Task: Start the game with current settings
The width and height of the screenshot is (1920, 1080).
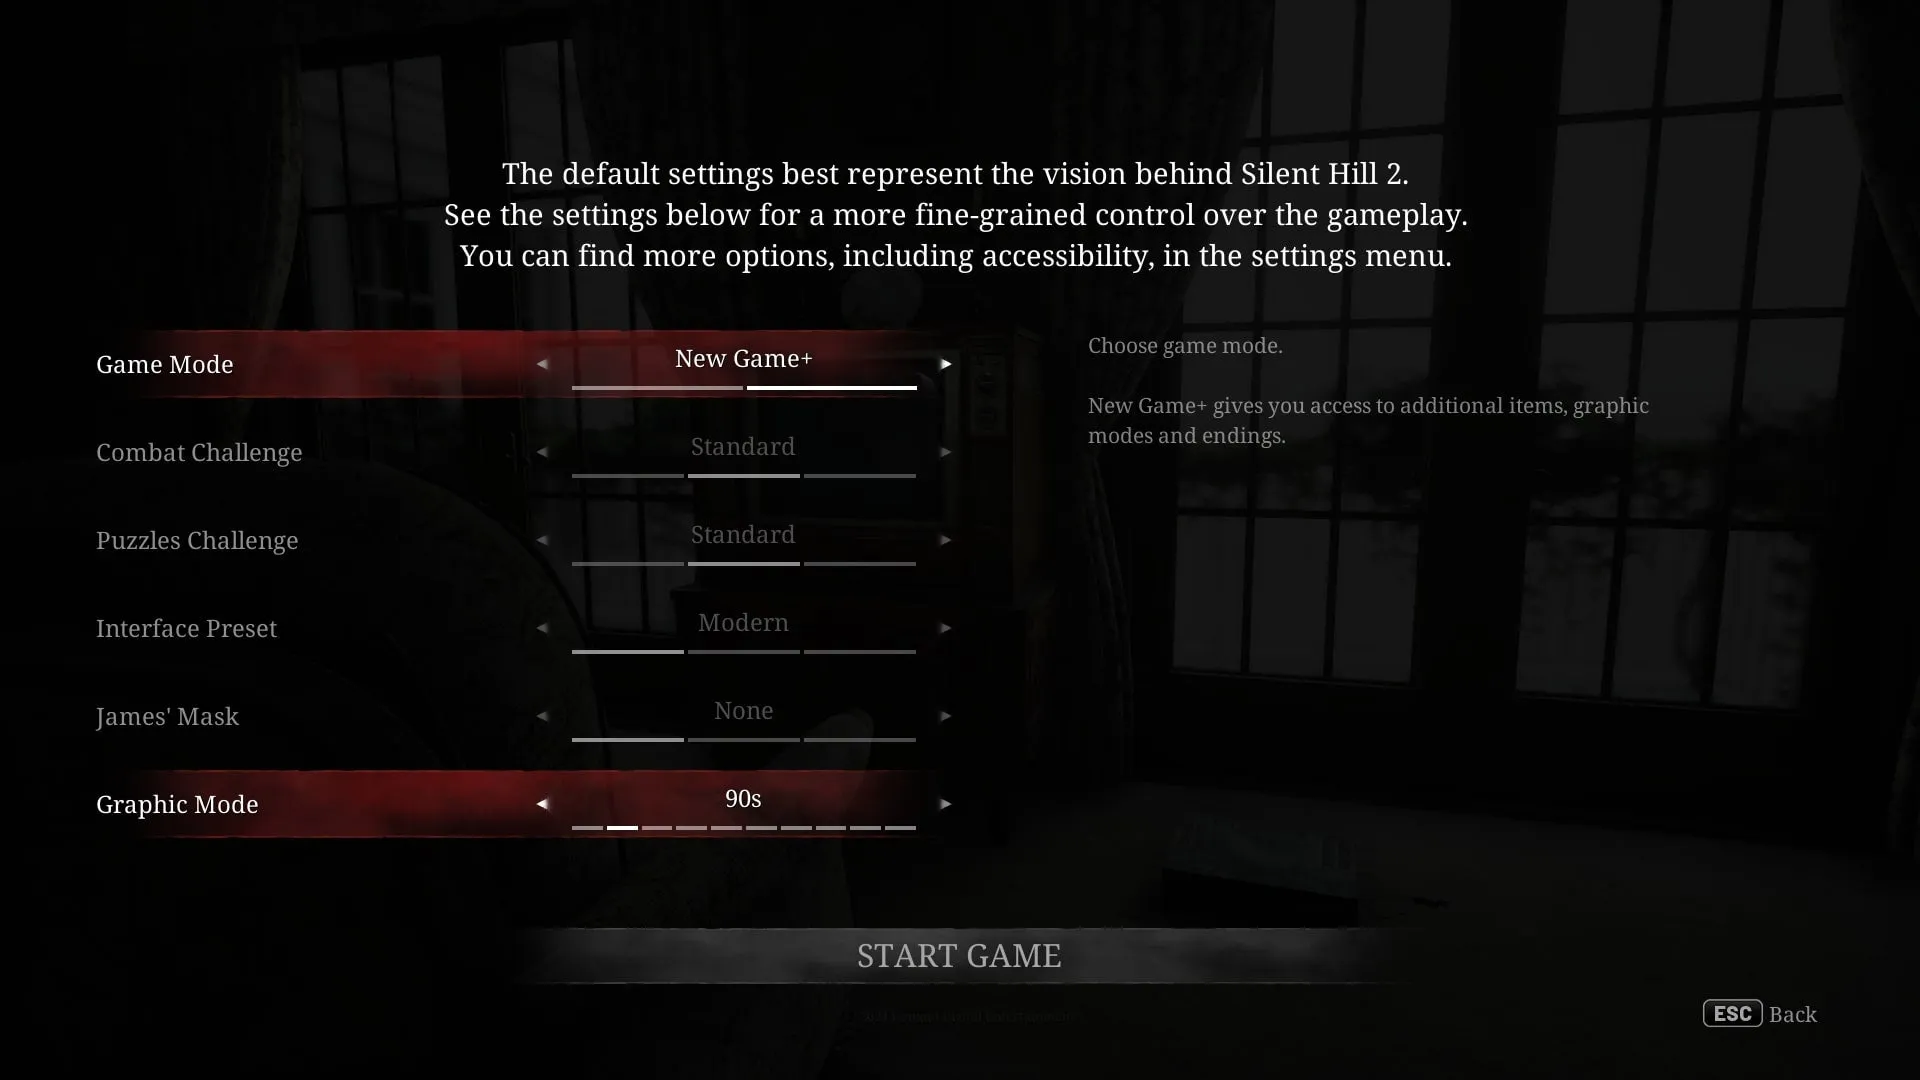Action: (x=960, y=955)
